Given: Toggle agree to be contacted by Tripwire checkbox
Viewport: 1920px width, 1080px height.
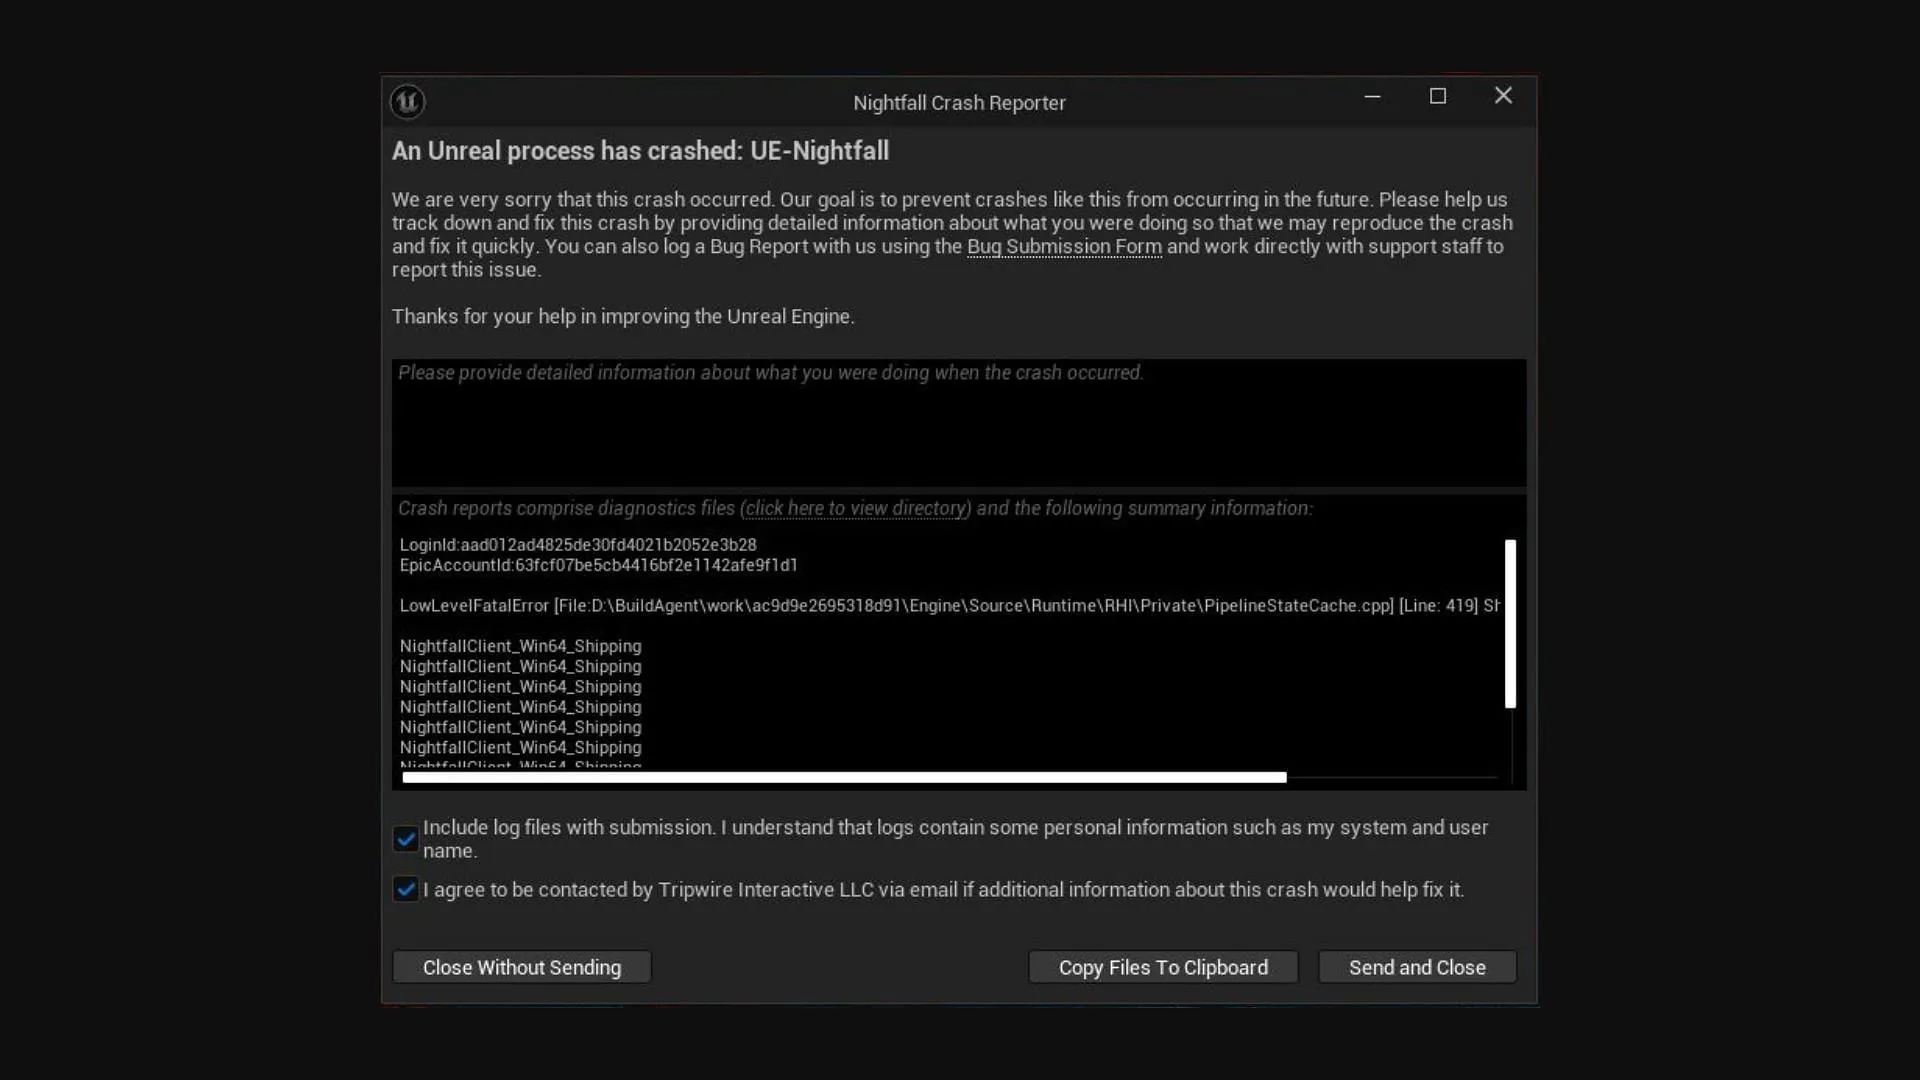Looking at the screenshot, I should (x=405, y=889).
